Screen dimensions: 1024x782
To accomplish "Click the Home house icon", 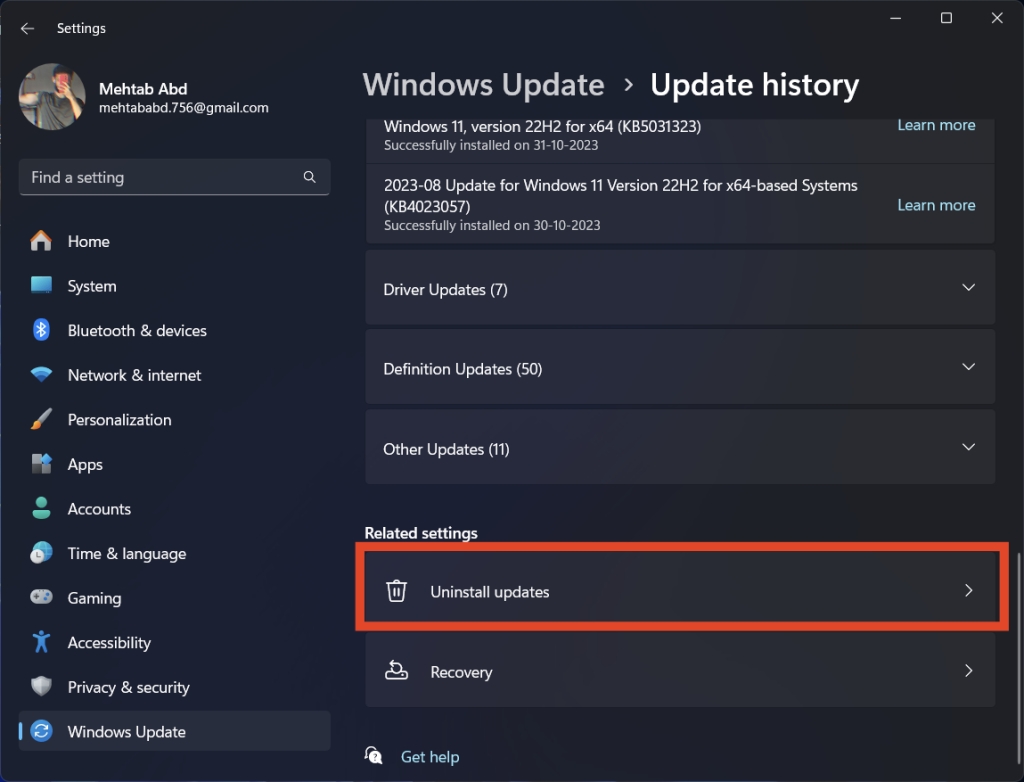I will click(x=41, y=241).
